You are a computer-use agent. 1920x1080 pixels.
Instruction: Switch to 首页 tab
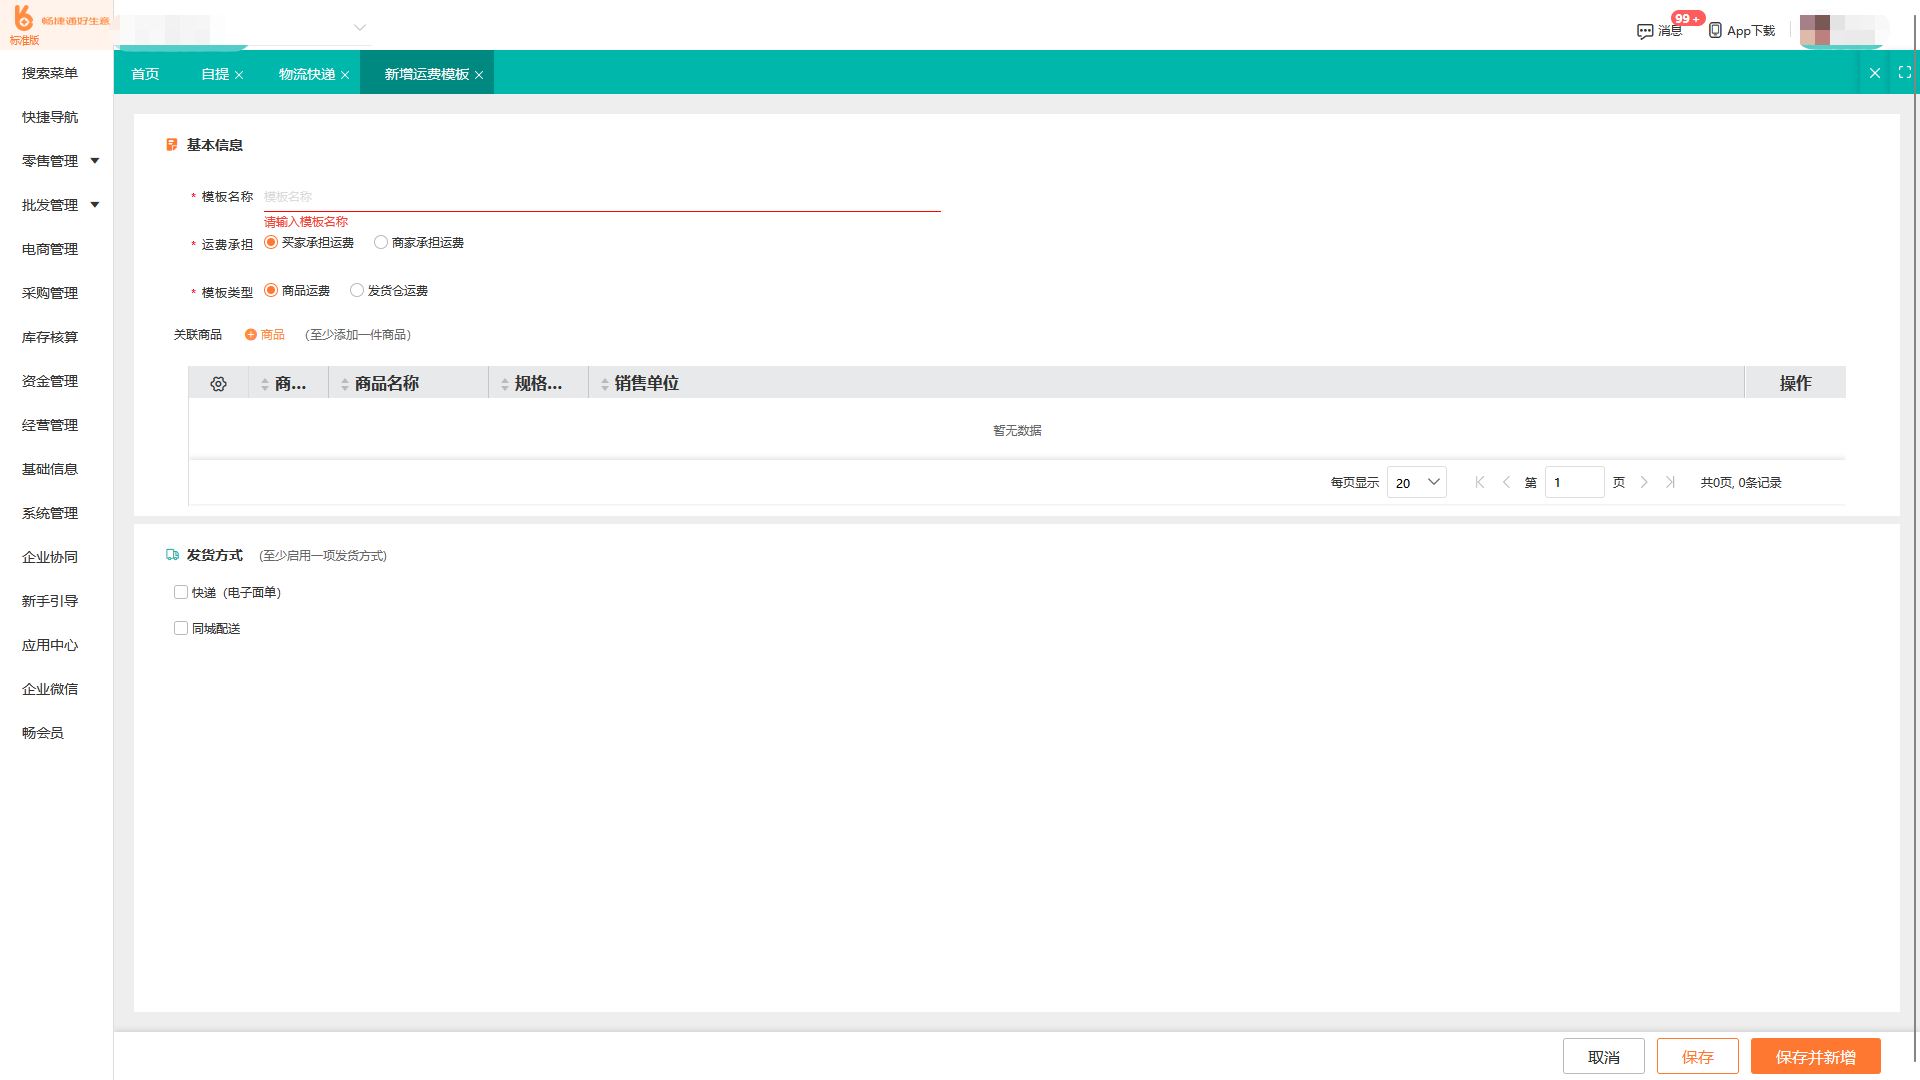(x=144, y=73)
